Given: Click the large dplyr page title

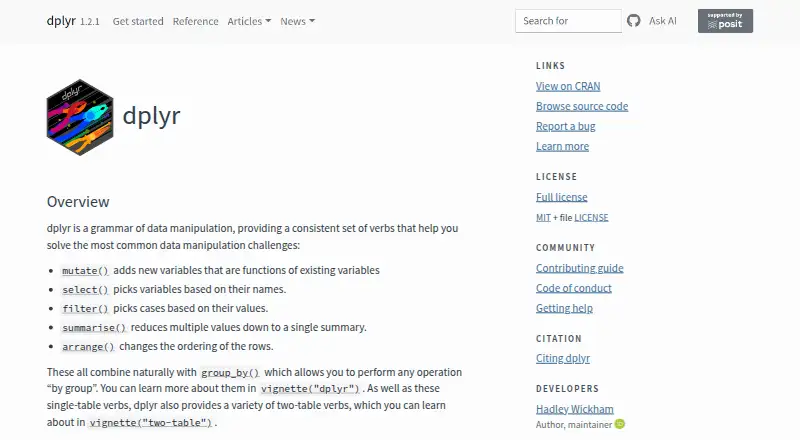Looking at the screenshot, I should coord(152,116).
